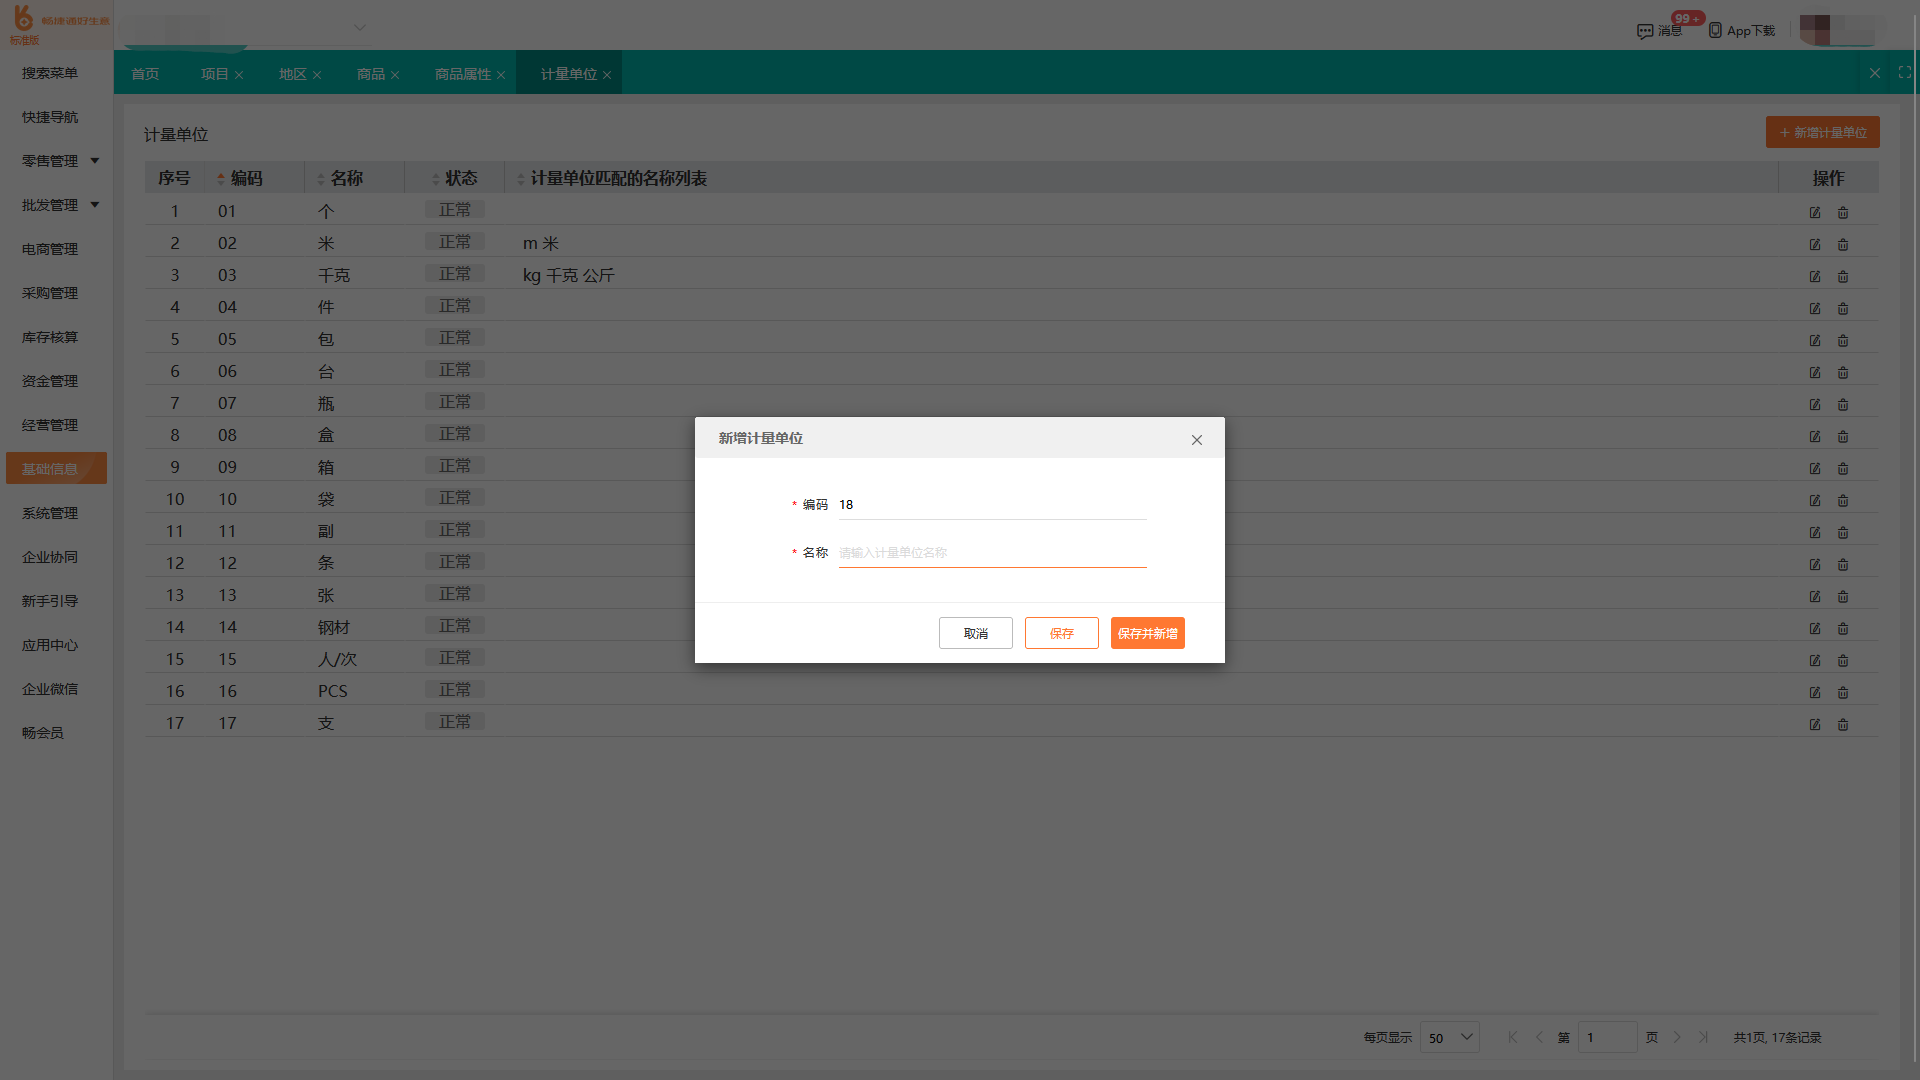The width and height of the screenshot is (1920, 1080).
Task: Click 取消 button in dialog
Action: tap(976, 633)
